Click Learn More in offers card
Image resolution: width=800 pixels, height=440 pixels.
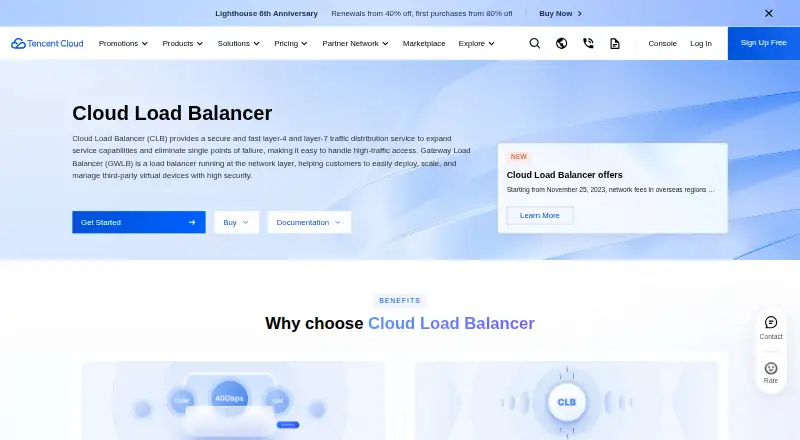pos(540,215)
